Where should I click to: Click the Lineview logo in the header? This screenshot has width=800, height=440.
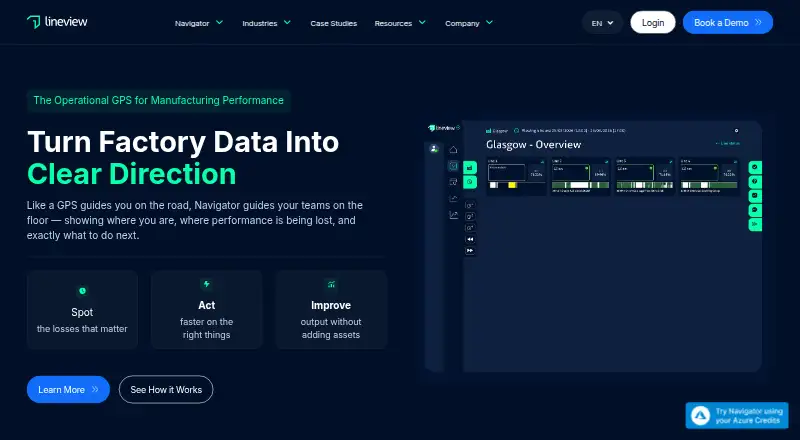pyautogui.click(x=57, y=22)
